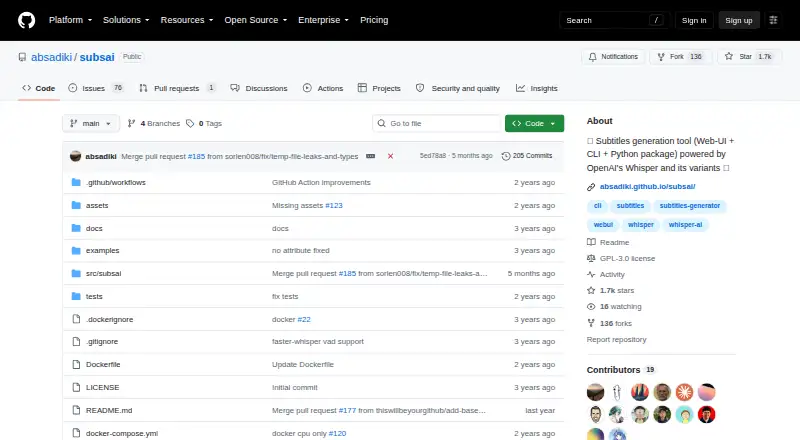The height and width of the screenshot is (440, 800).
Task: Open the GPL-3.0 license link
Action: 621,258
